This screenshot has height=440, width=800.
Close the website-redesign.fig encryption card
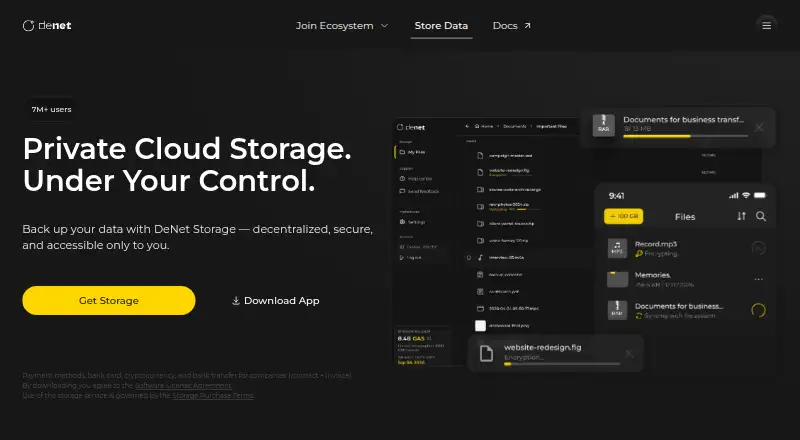629,353
